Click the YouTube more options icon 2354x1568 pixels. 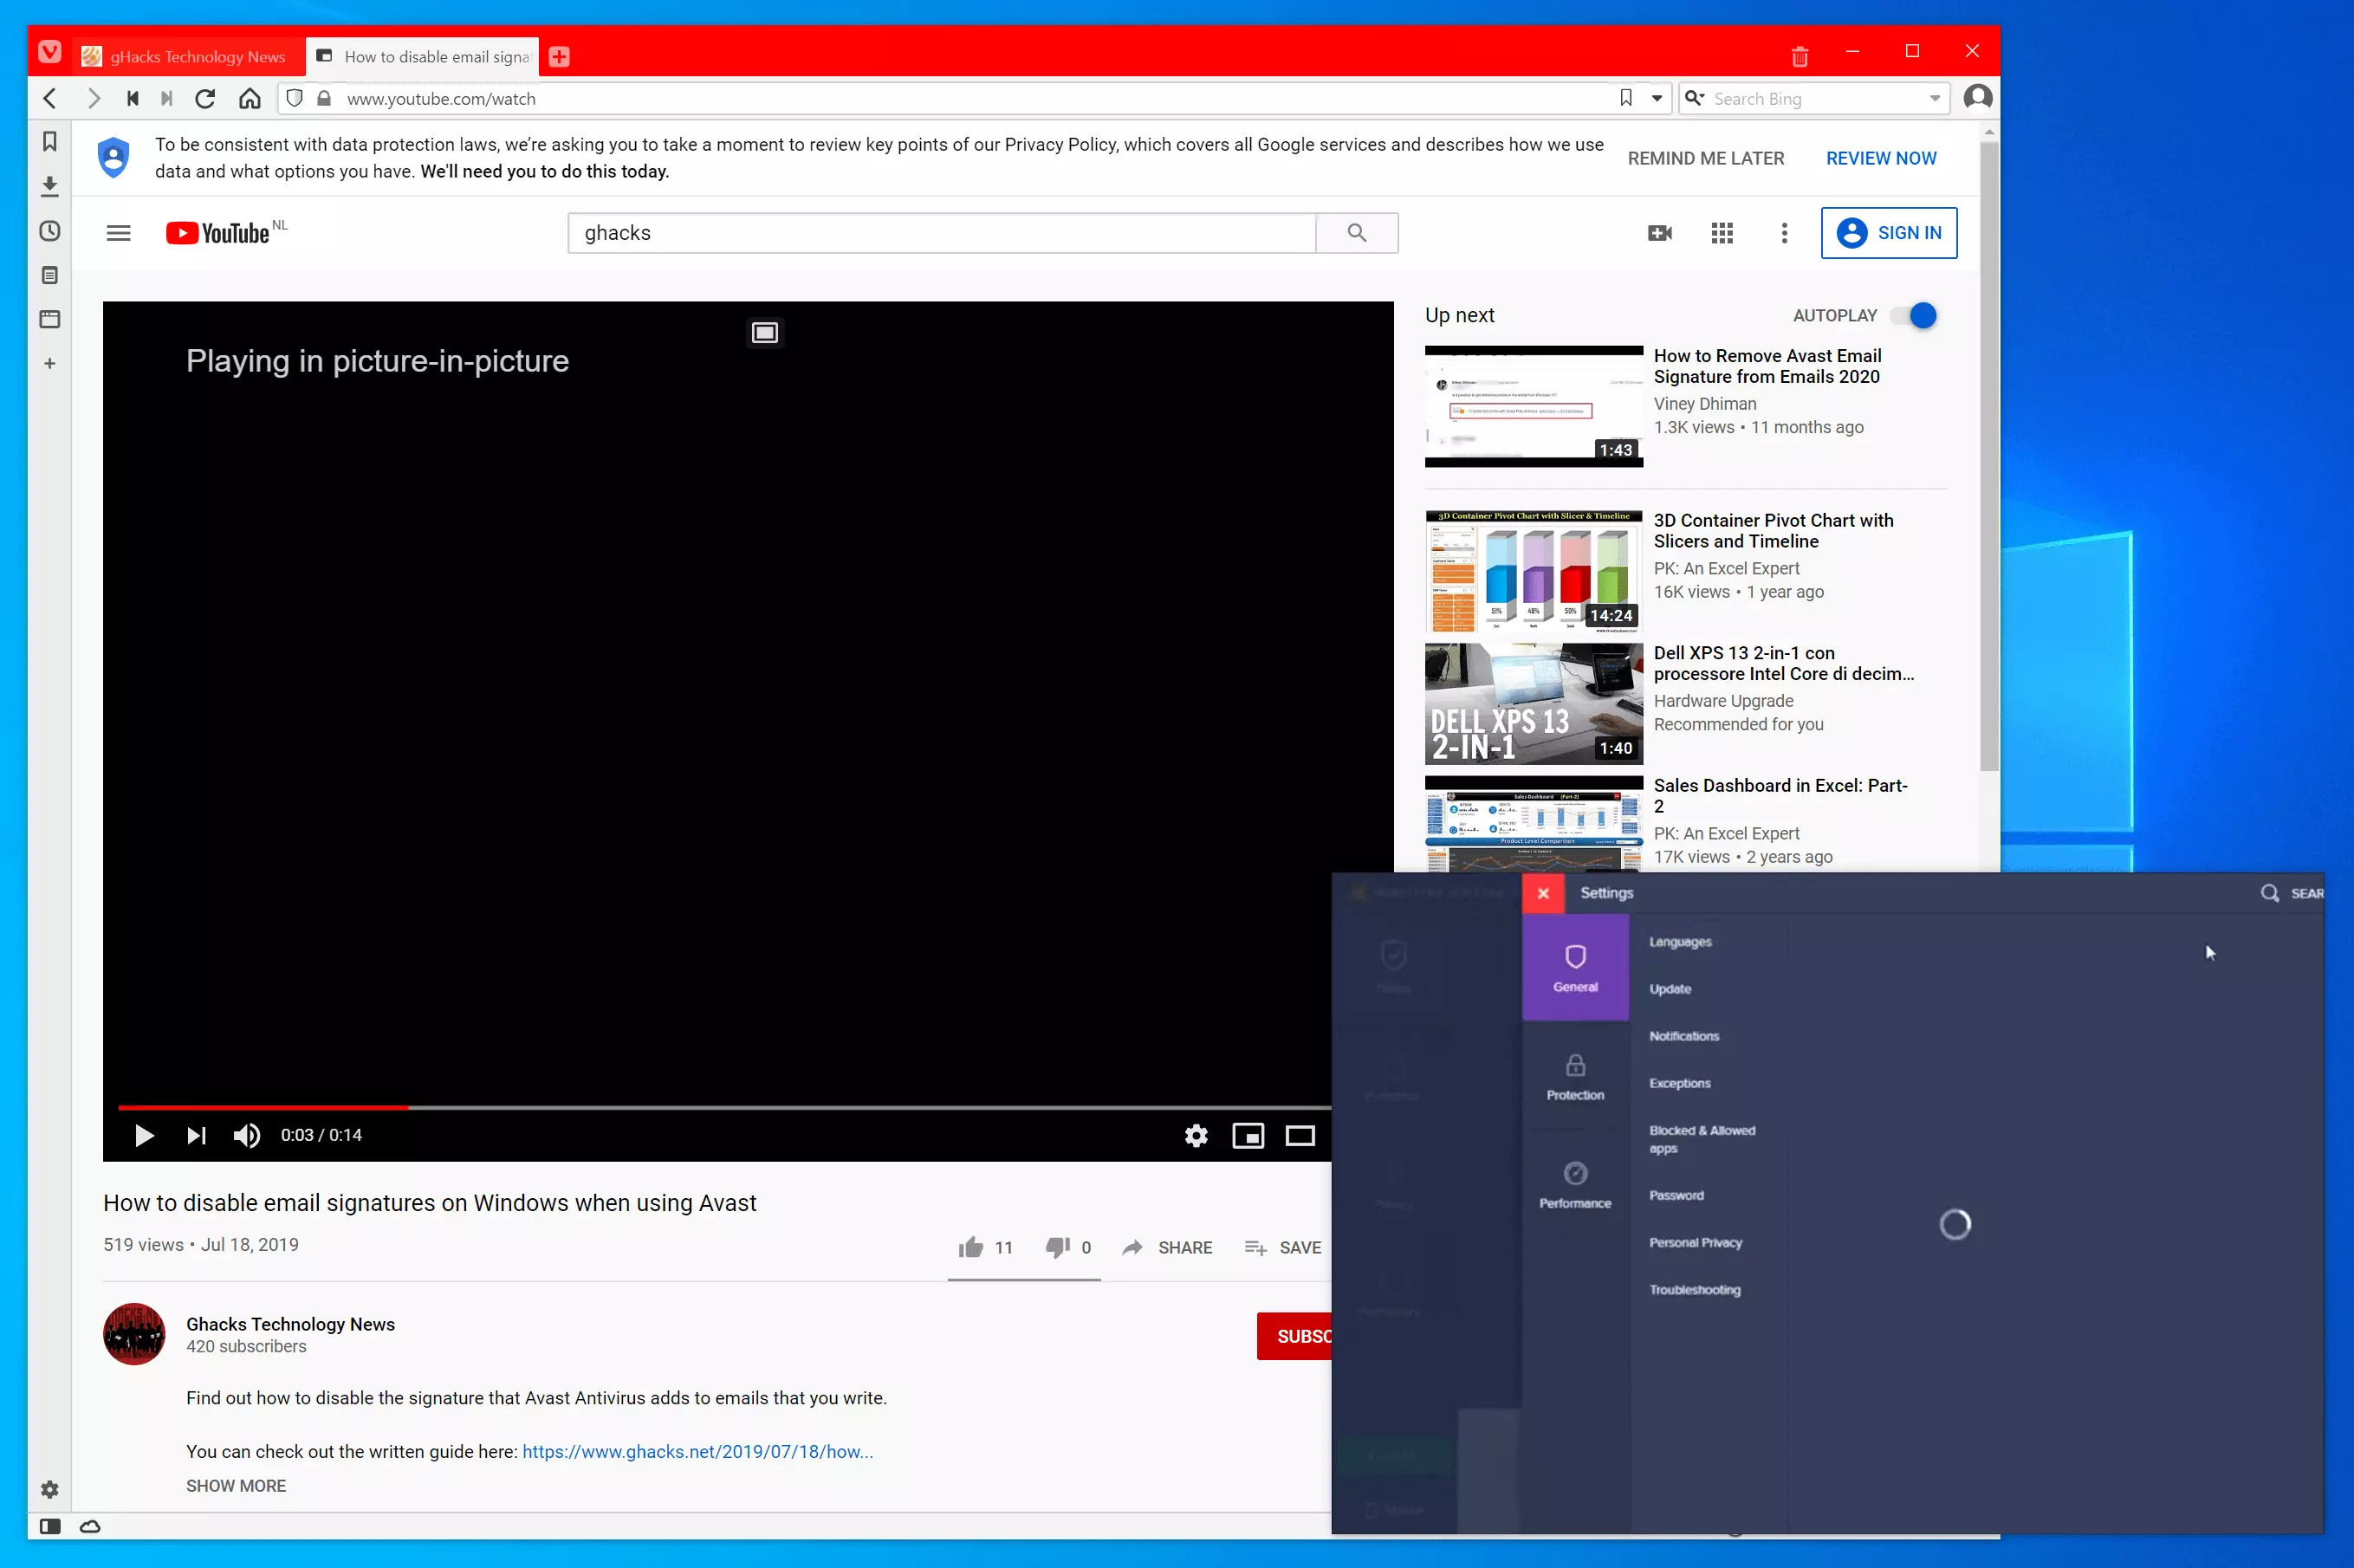[1785, 233]
